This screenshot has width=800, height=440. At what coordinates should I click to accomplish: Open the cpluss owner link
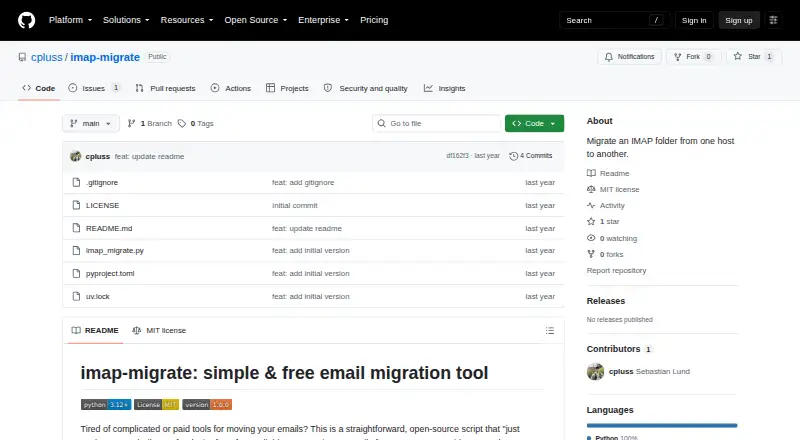[x=46, y=57]
